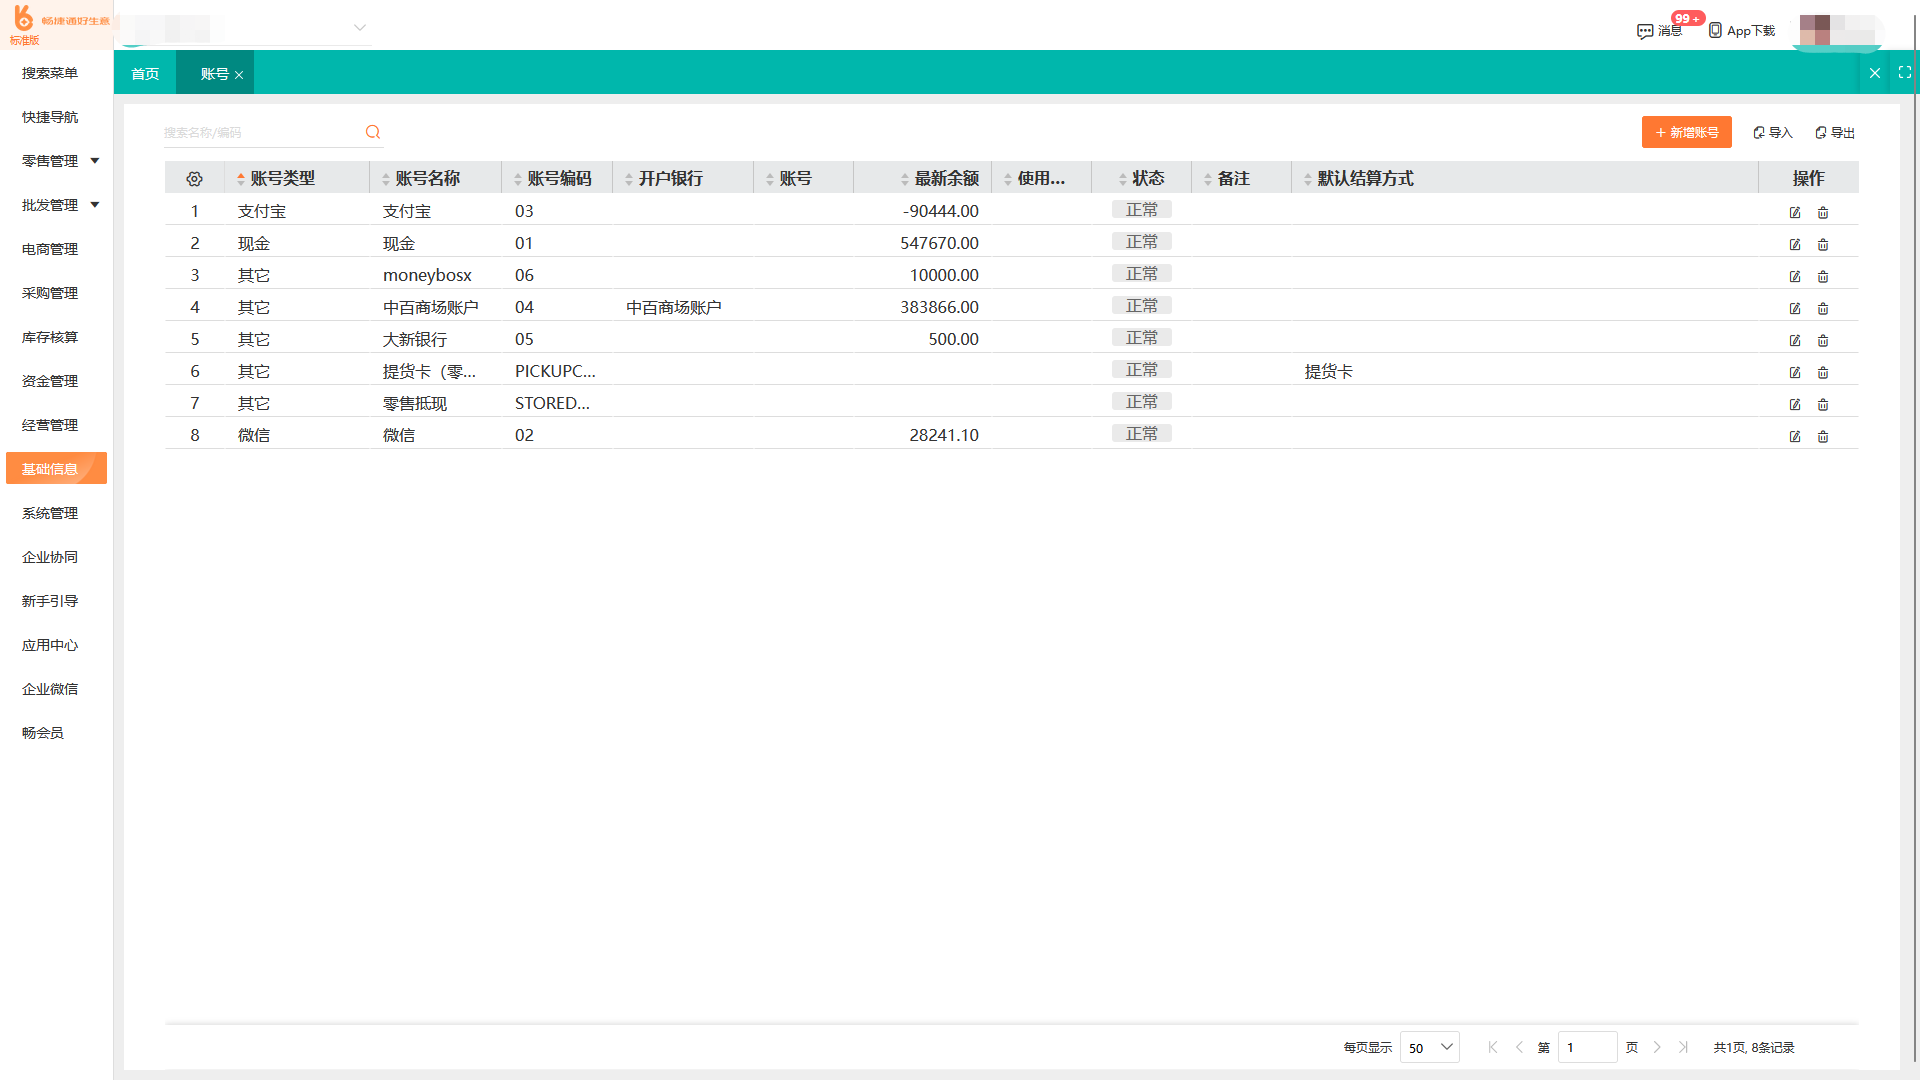Click the edit icon for 支付宝 account

pyautogui.click(x=1795, y=211)
